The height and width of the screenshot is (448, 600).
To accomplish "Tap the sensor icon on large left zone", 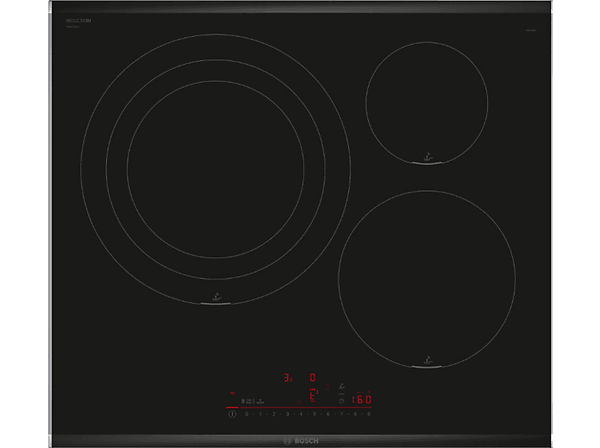I will click(x=215, y=295).
